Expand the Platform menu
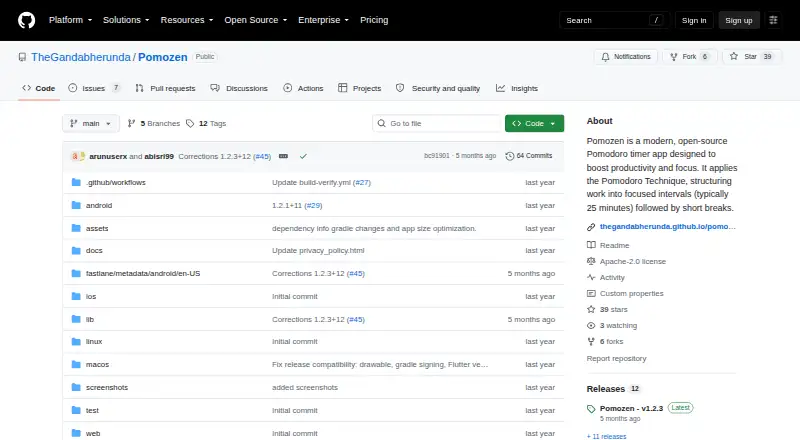800x440 pixels. (70, 20)
